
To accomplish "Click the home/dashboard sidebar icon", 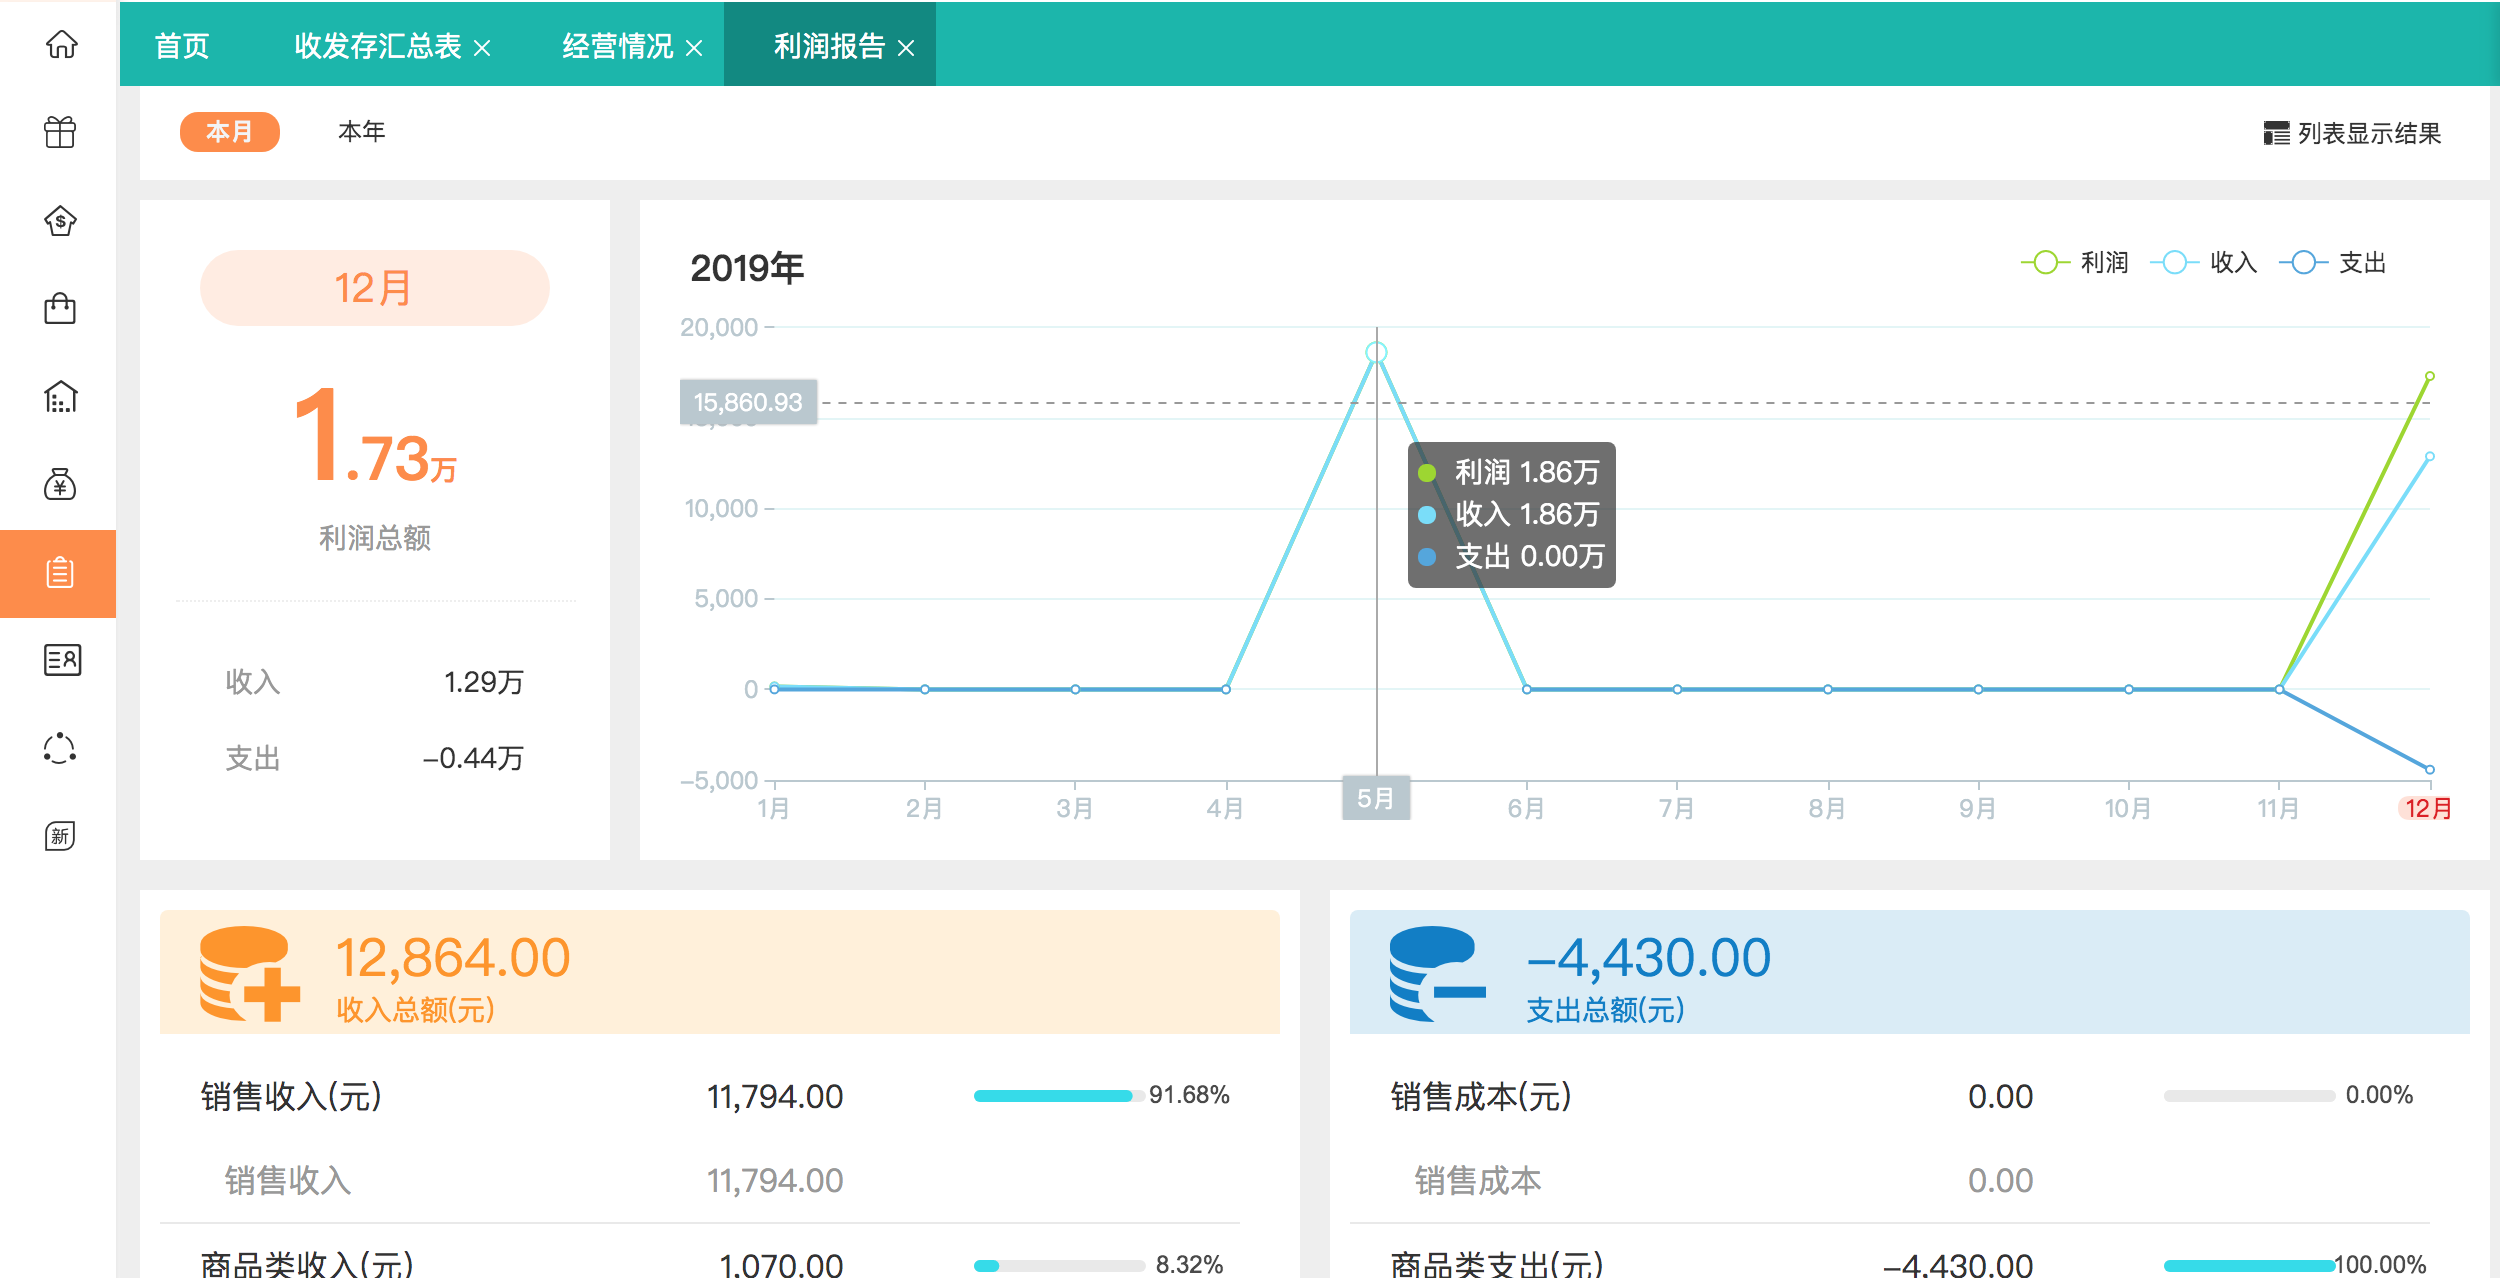I will (62, 44).
